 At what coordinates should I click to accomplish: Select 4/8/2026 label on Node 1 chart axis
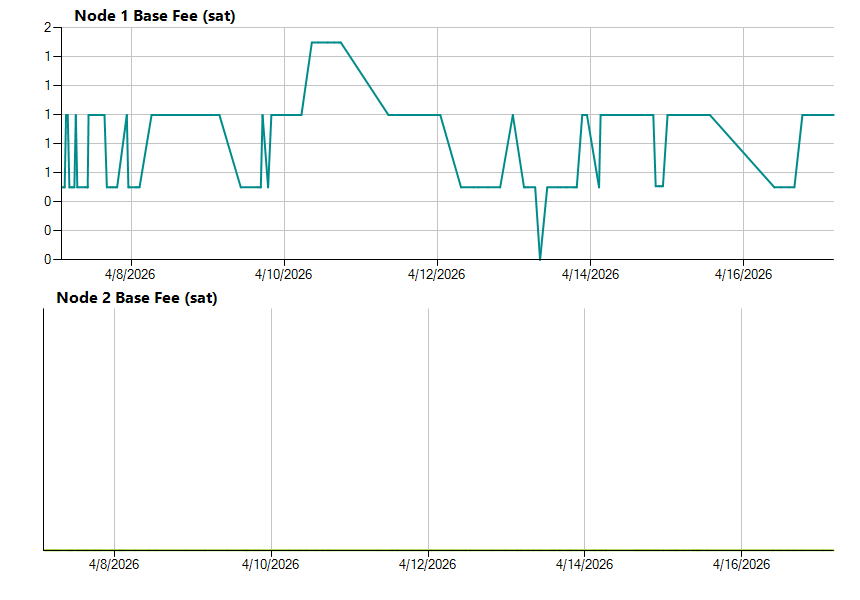click(131, 275)
